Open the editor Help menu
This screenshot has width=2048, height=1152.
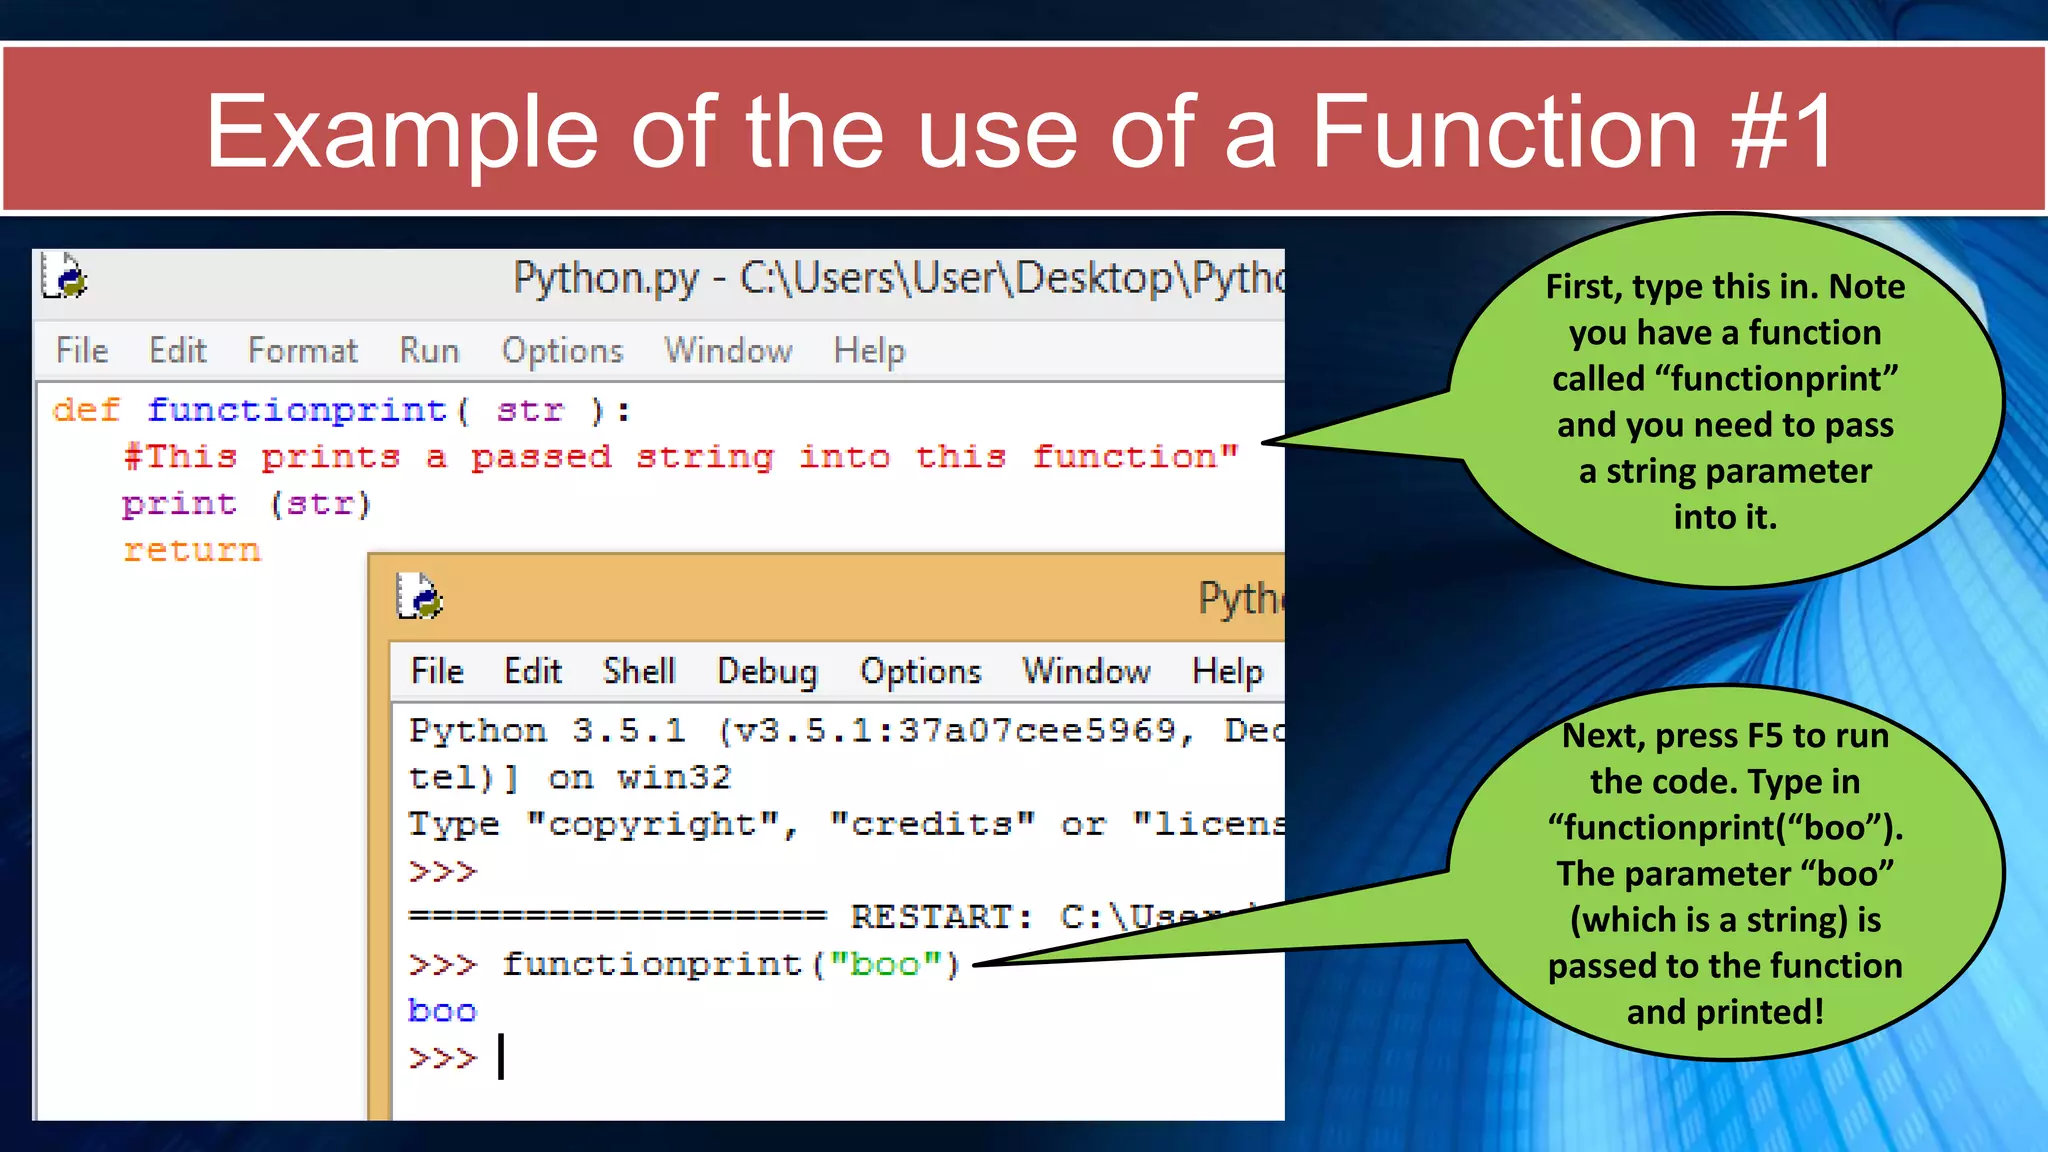[869, 351]
